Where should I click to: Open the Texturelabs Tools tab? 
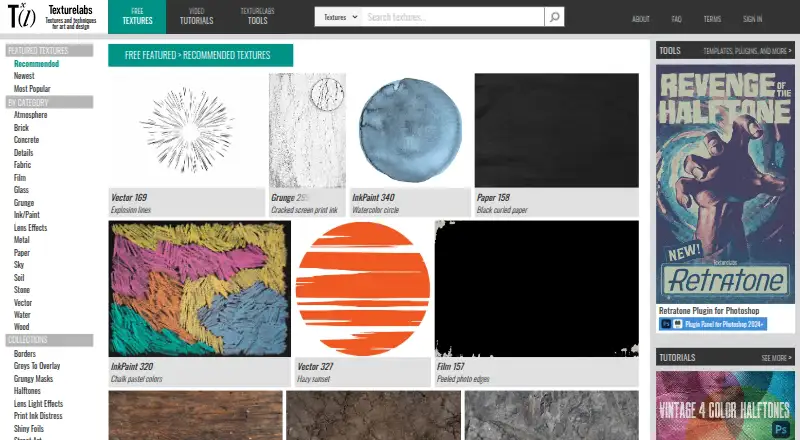[x=257, y=17]
